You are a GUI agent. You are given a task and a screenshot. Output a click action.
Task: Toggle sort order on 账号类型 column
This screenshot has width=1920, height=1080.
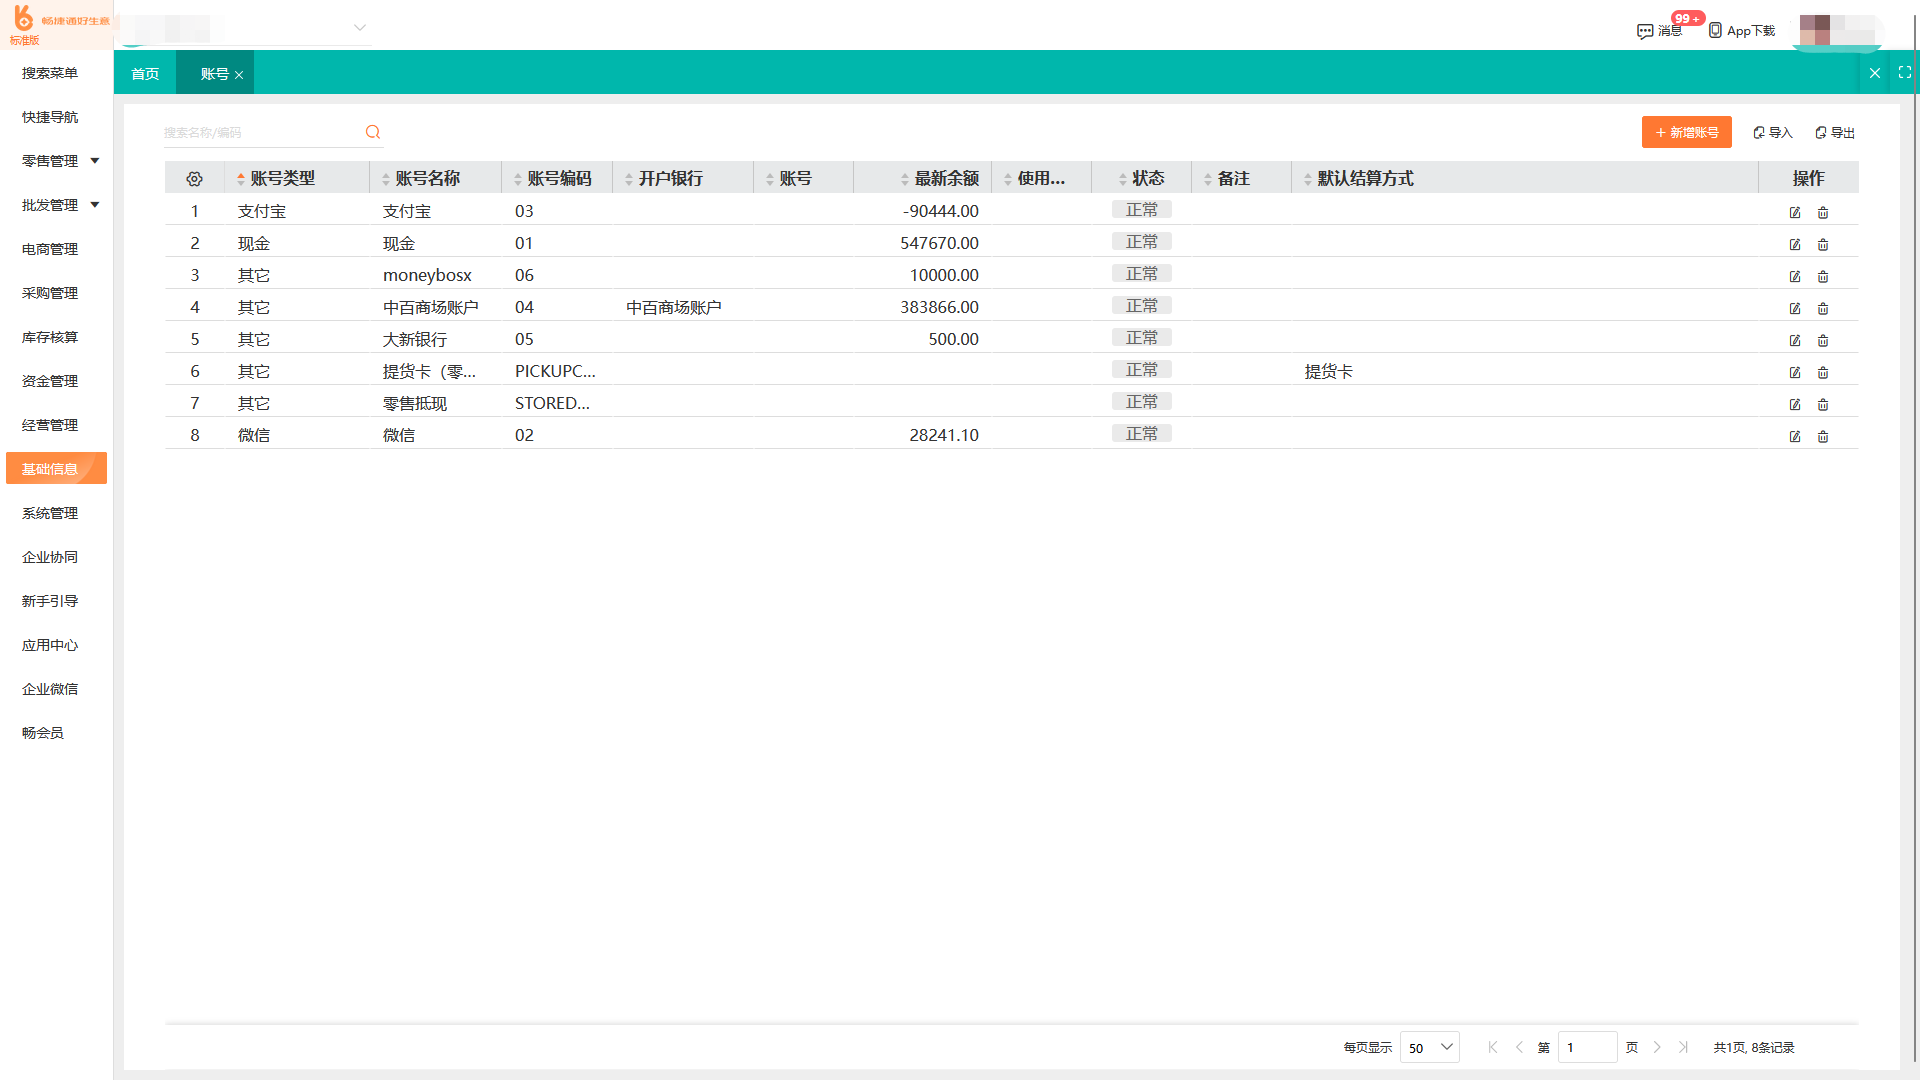pyautogui.click(x=241, y=178)
